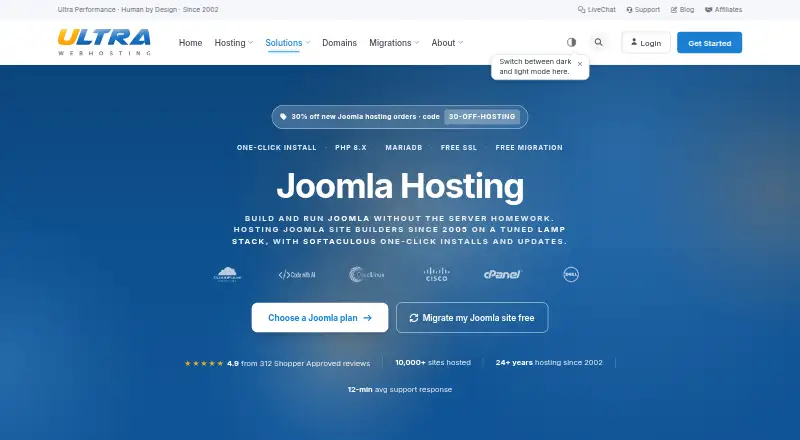Click the CloudLinux logo

(366, 275)
